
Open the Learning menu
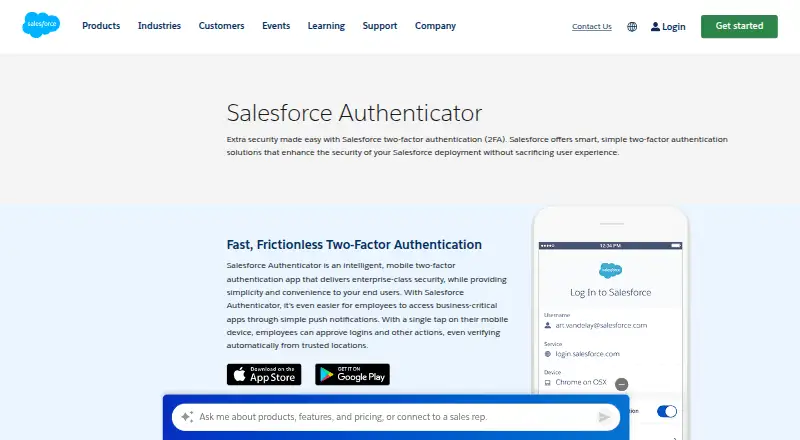(326, 26)
